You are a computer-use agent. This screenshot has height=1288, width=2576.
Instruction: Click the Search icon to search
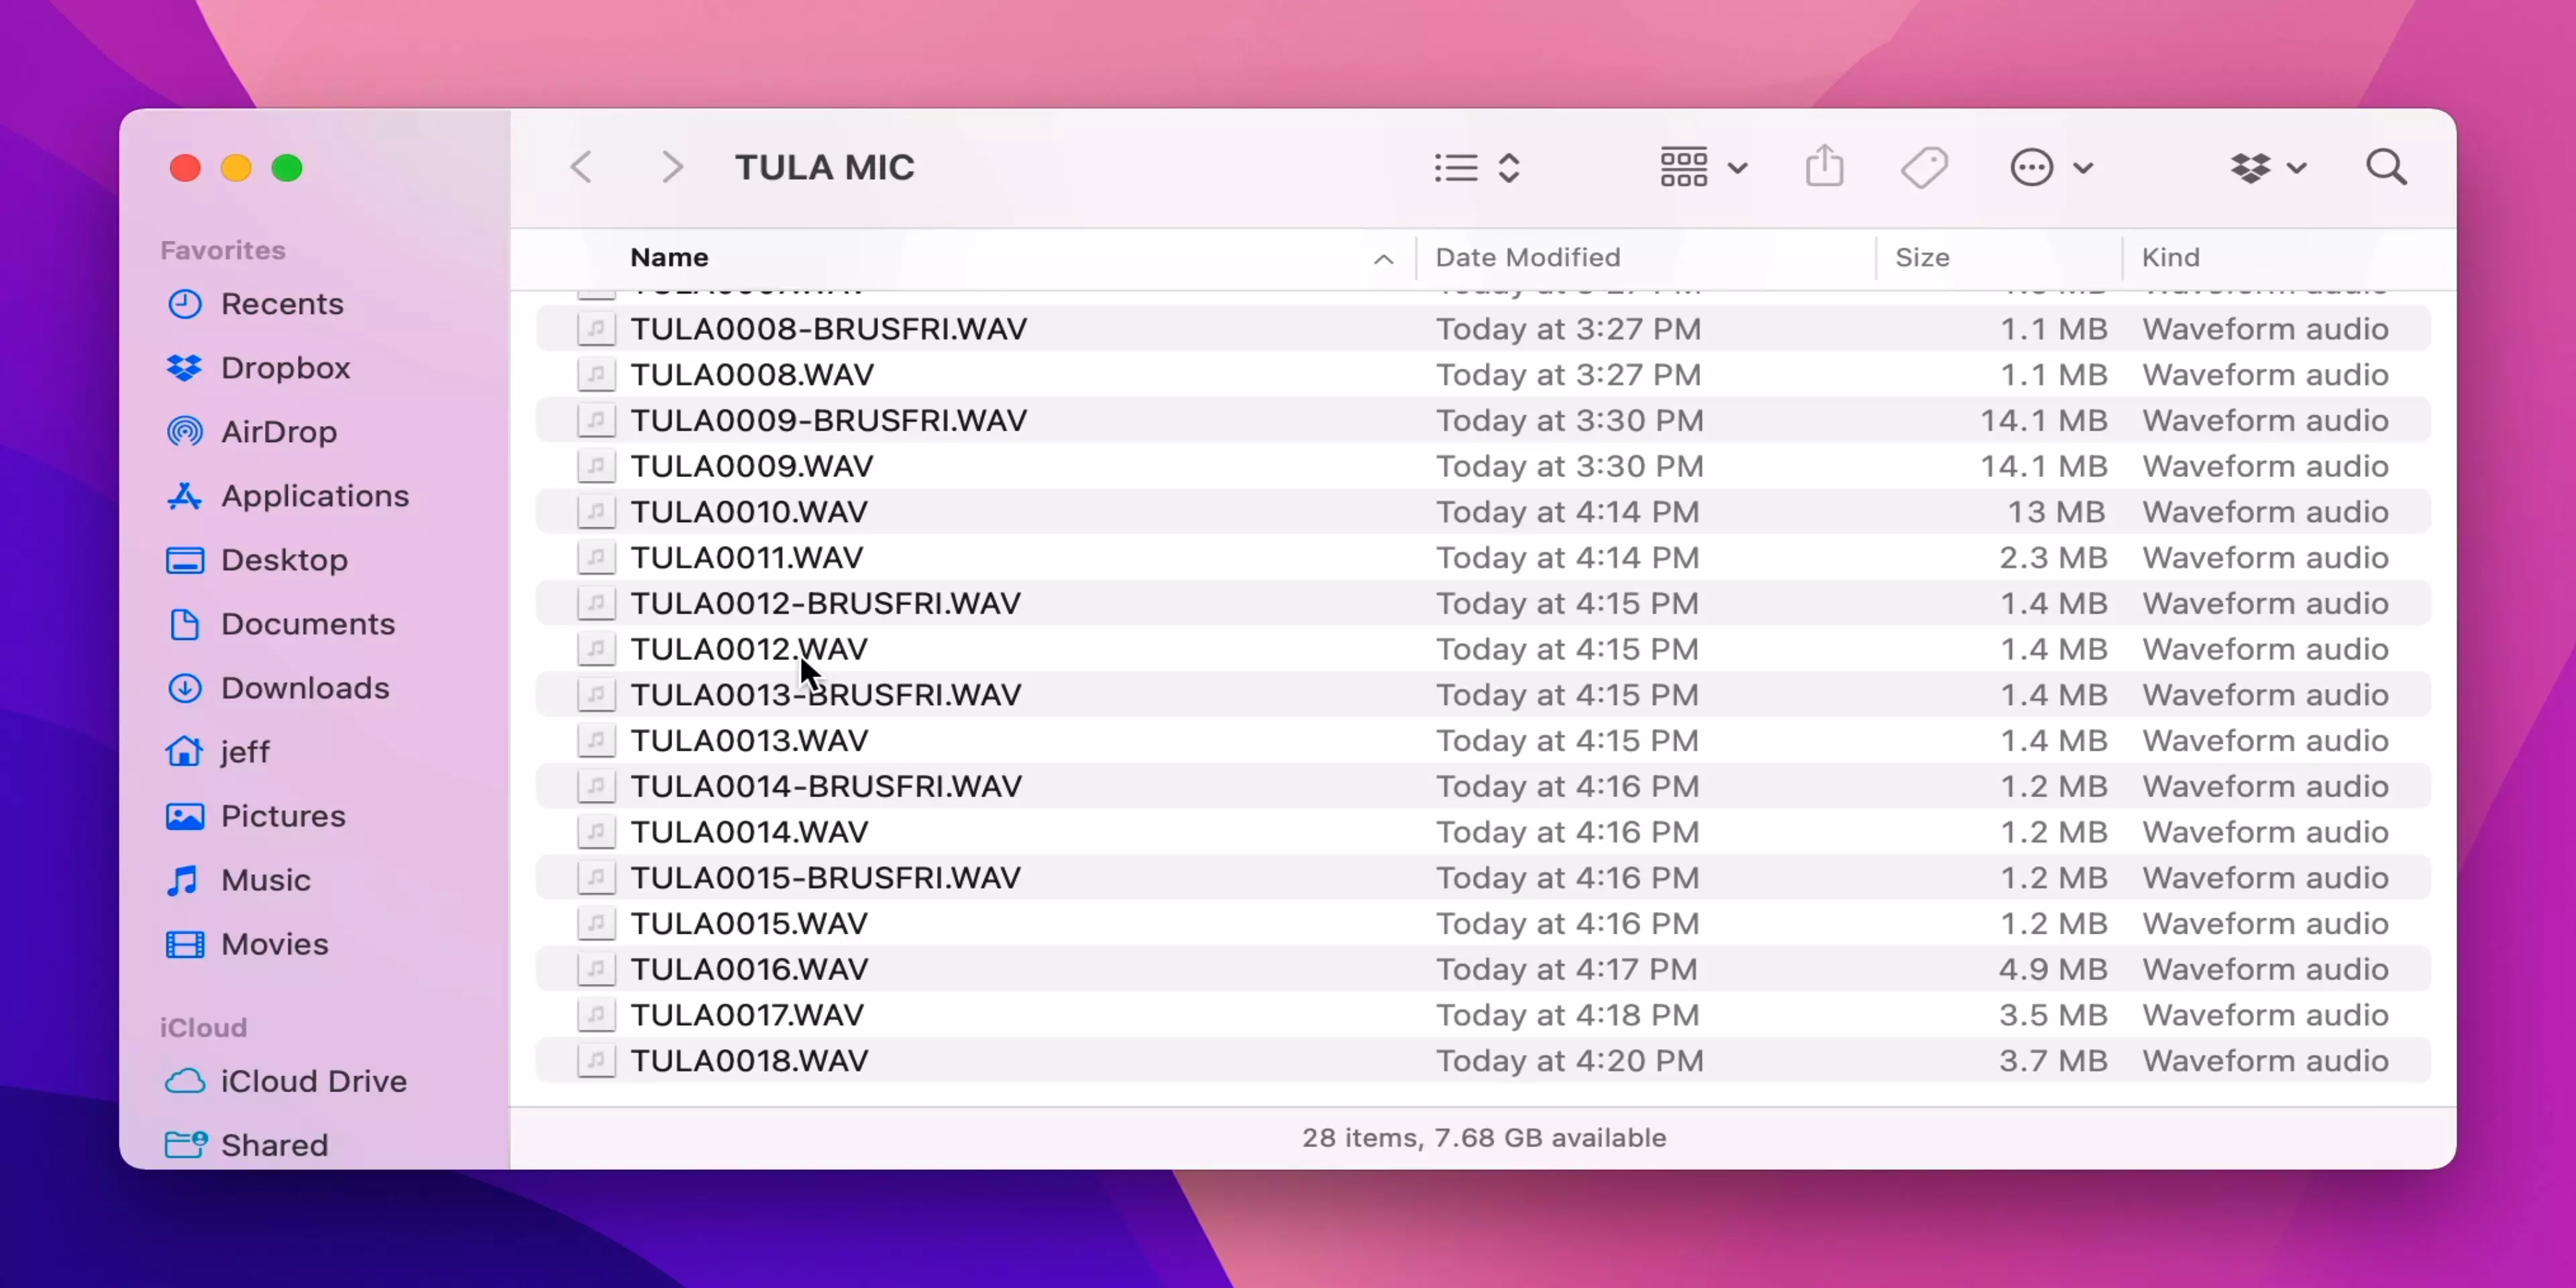coord(2385,166)
